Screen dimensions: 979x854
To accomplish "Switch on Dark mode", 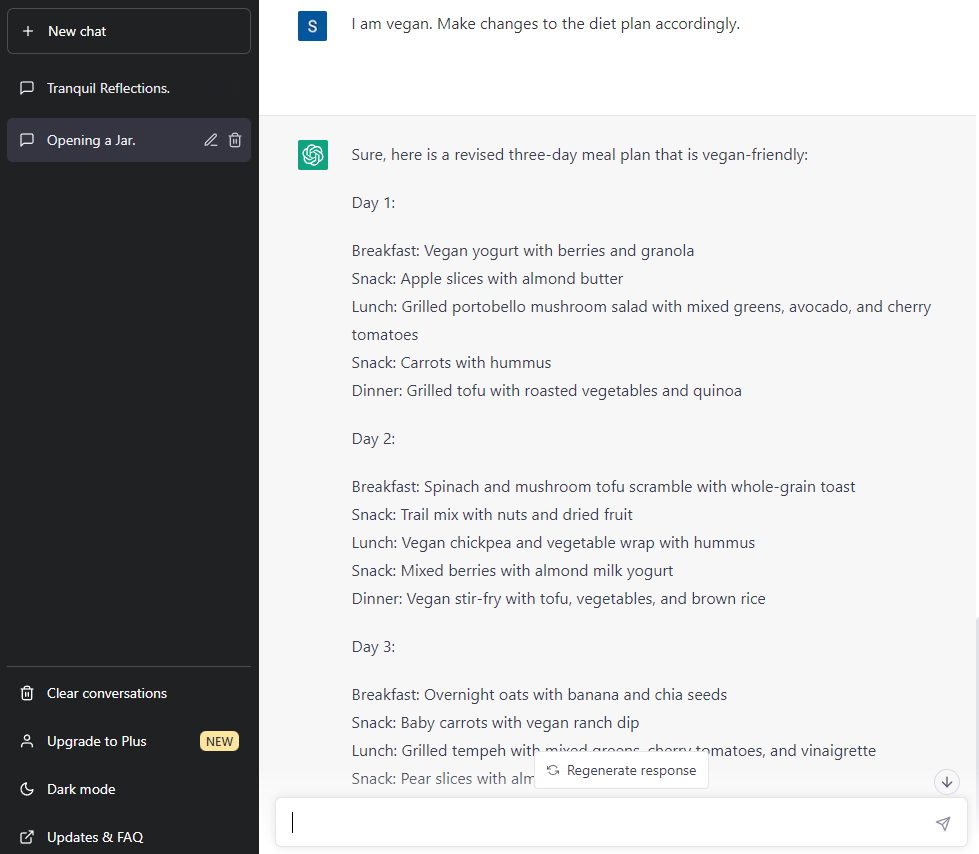I will (129, 789).
